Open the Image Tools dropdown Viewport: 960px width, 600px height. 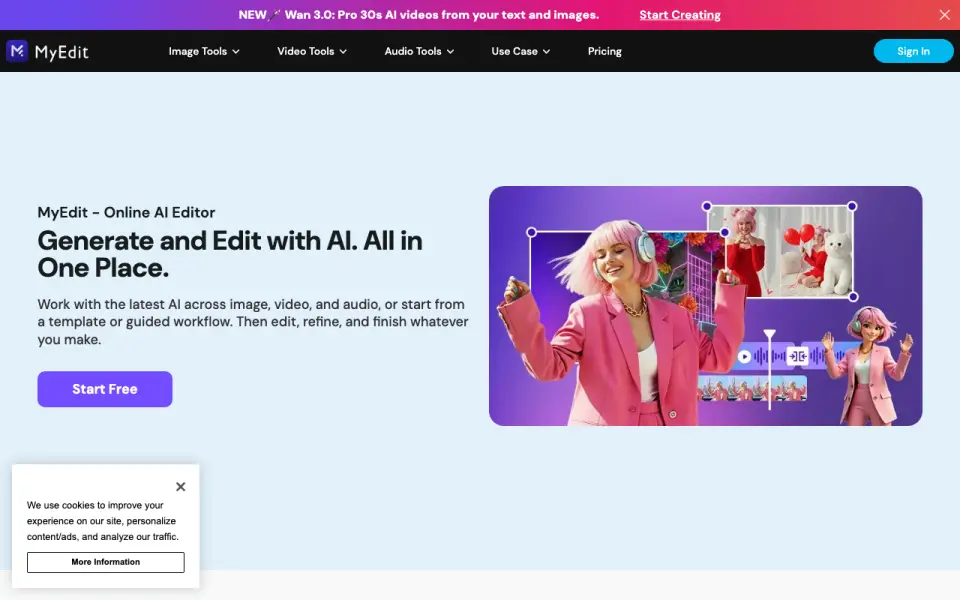(x=204, y=51)
